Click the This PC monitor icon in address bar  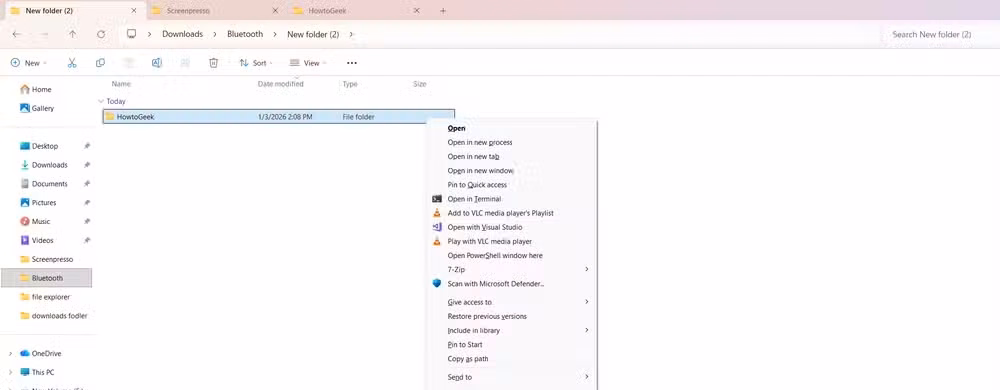[131, 34]
